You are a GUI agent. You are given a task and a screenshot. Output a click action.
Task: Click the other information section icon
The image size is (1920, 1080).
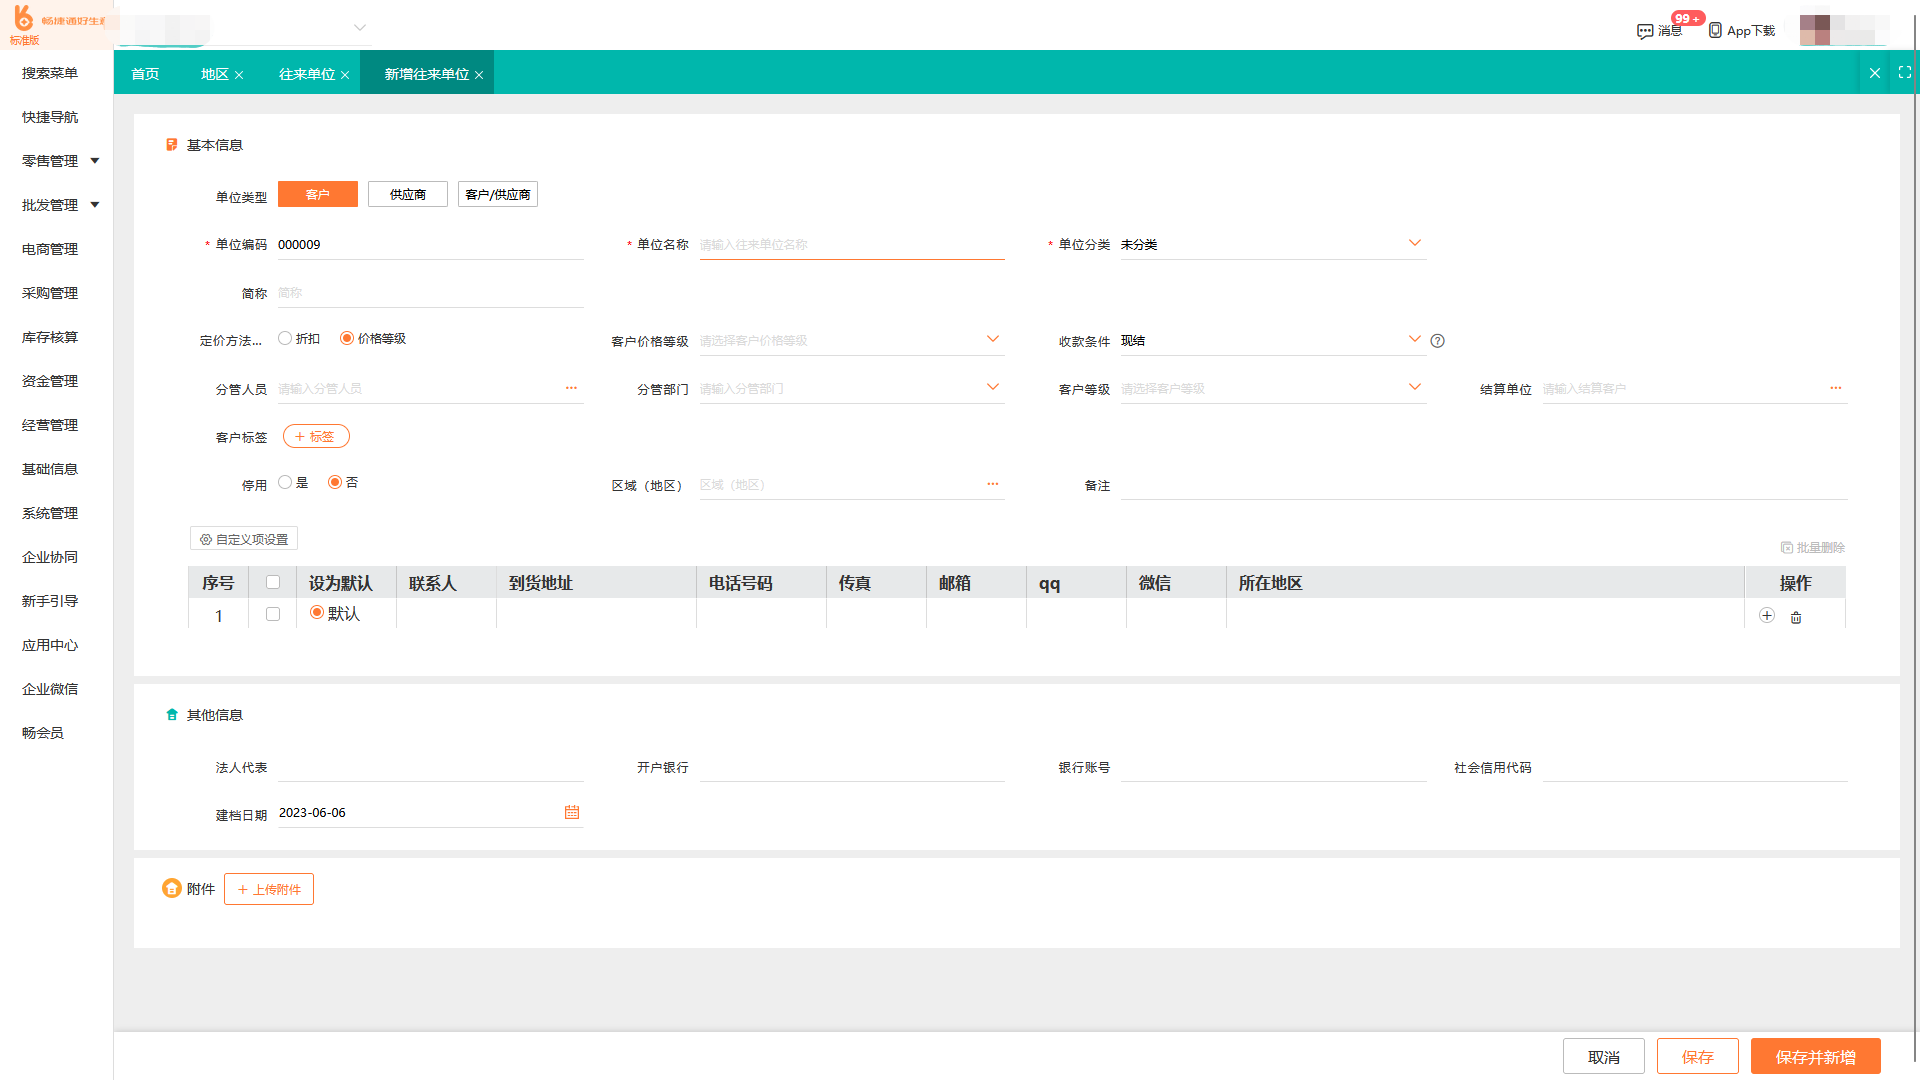[x=171, y=715]
